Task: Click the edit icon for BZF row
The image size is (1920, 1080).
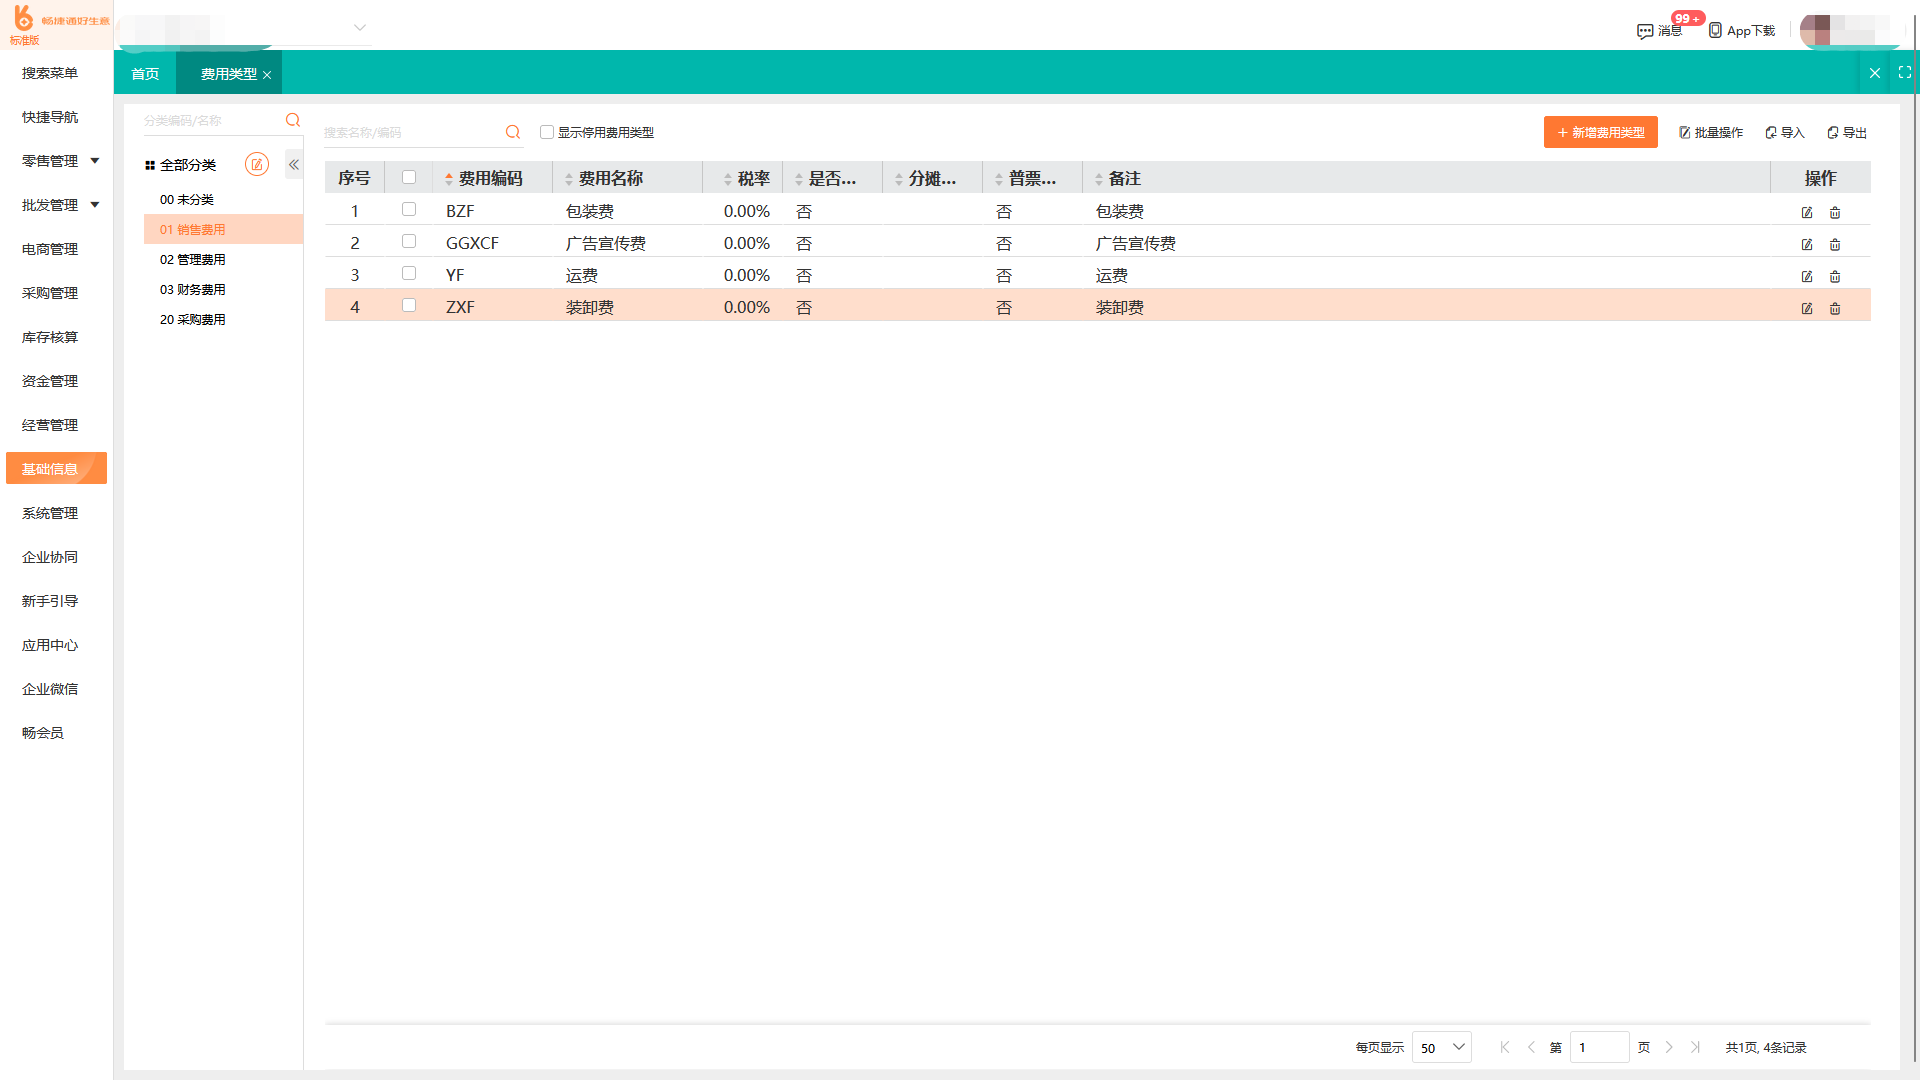Action: click(1807, 211)
